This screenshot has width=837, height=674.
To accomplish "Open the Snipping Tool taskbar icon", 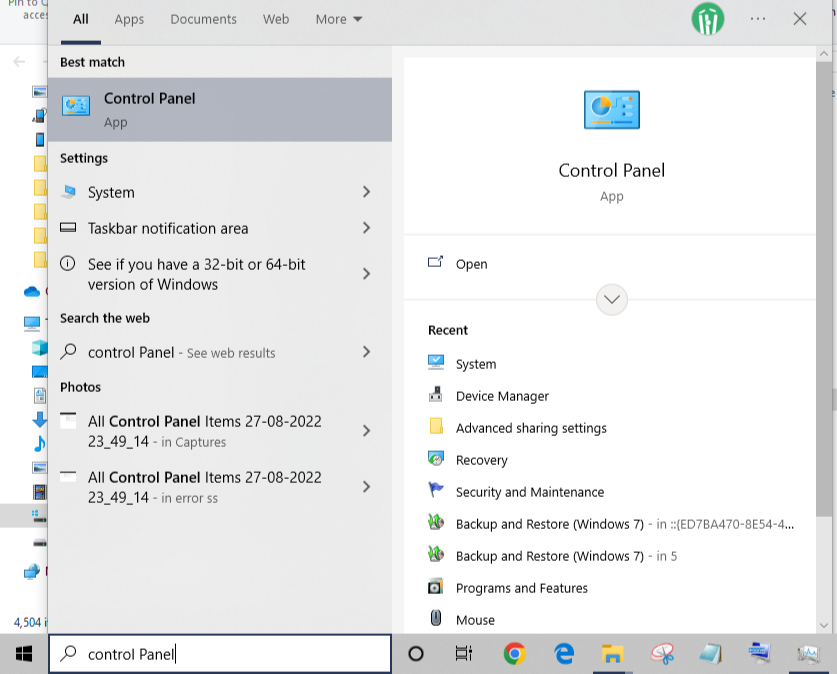I will tap(662, 654).
